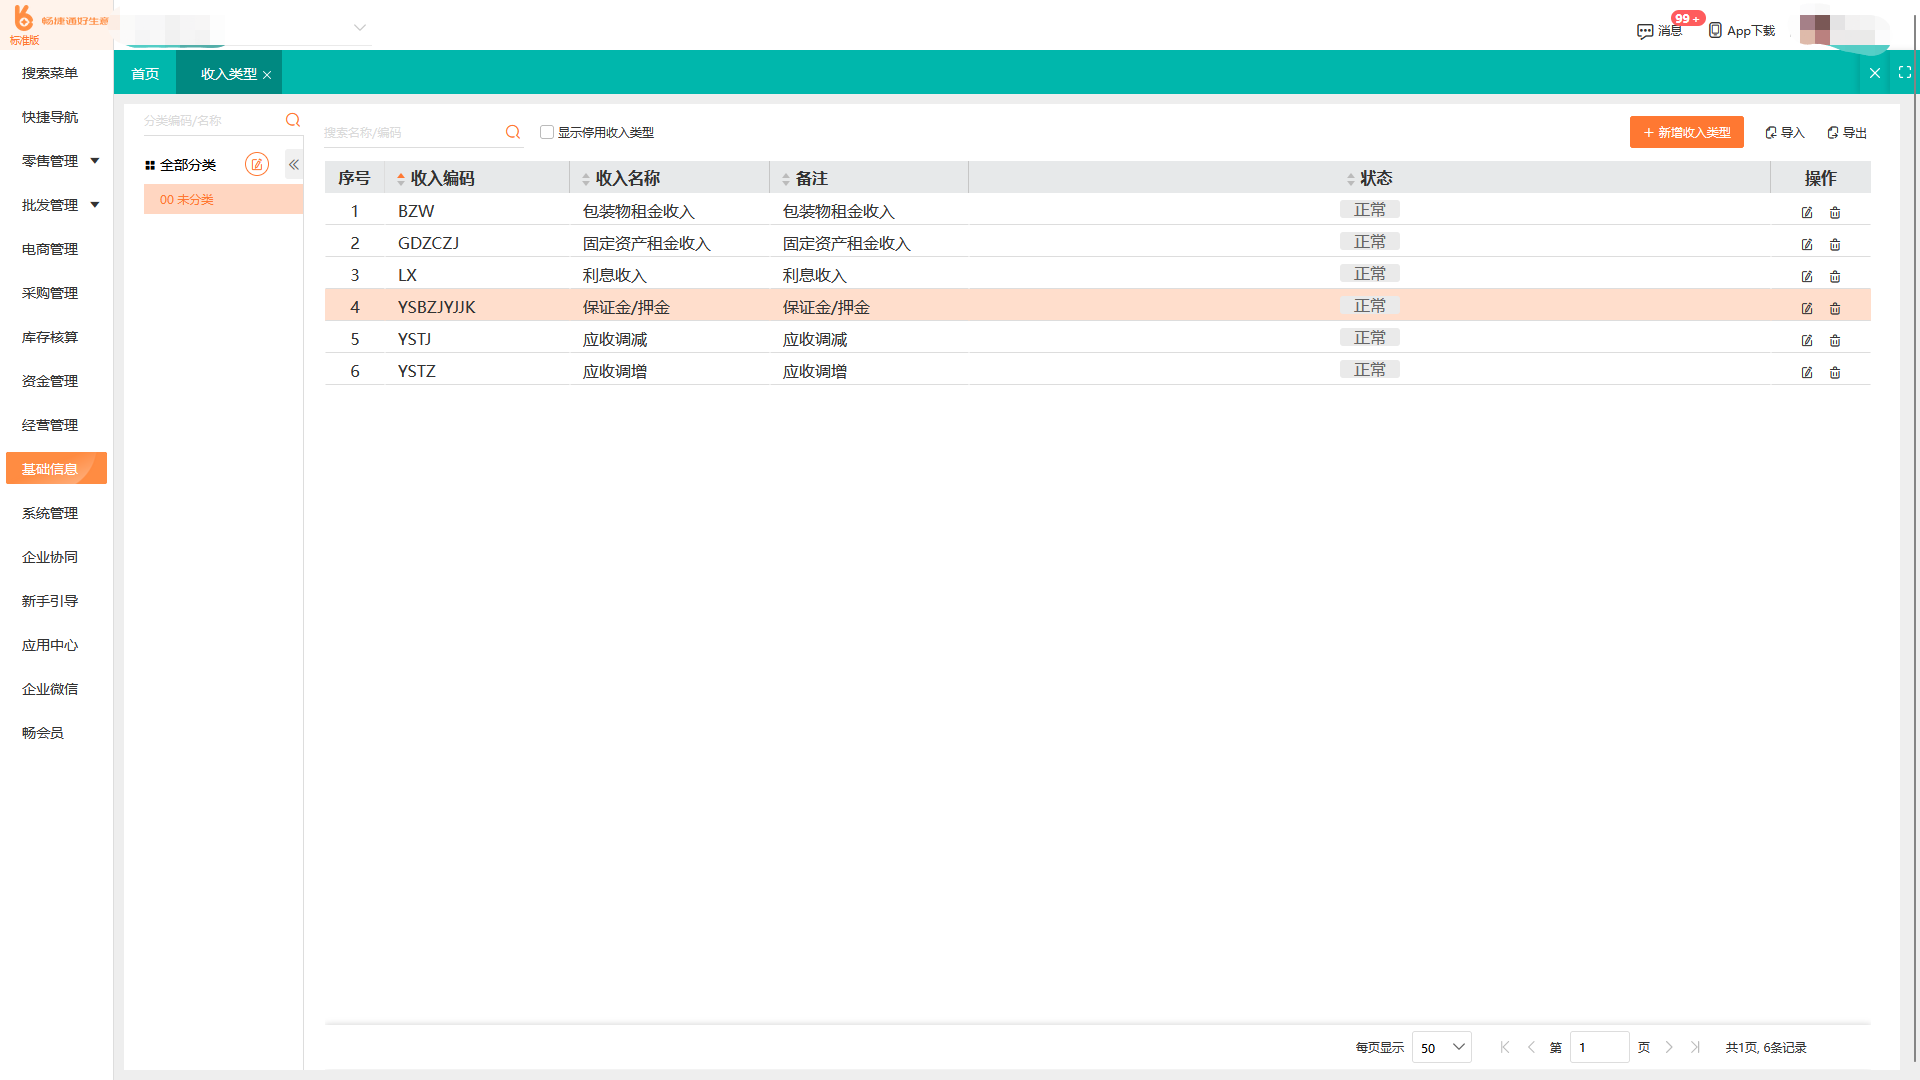
Task: Click the 首页 tab
Action: point(145,73)
